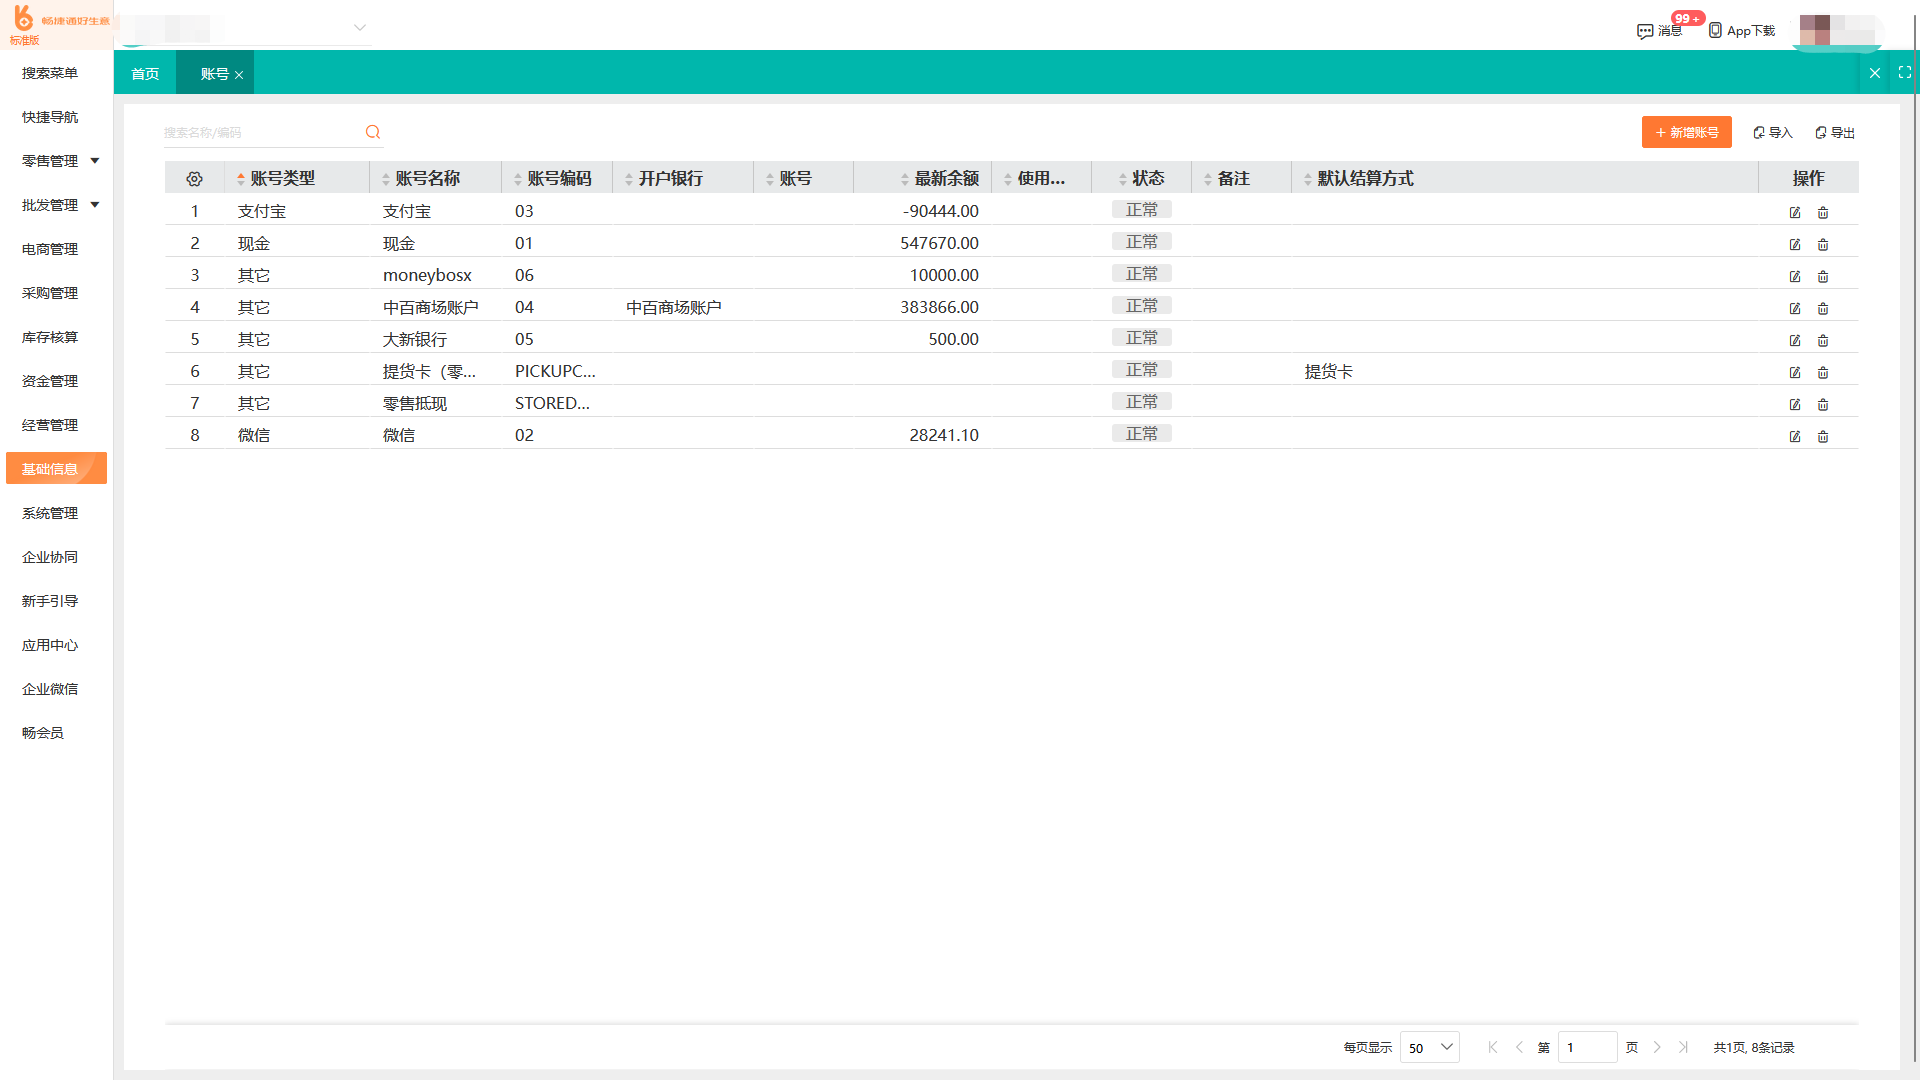This screenshot has height=1080, width=1920.
Task: Click the edit icon for 支付宝 account
Action: (x=1795, y=211)
